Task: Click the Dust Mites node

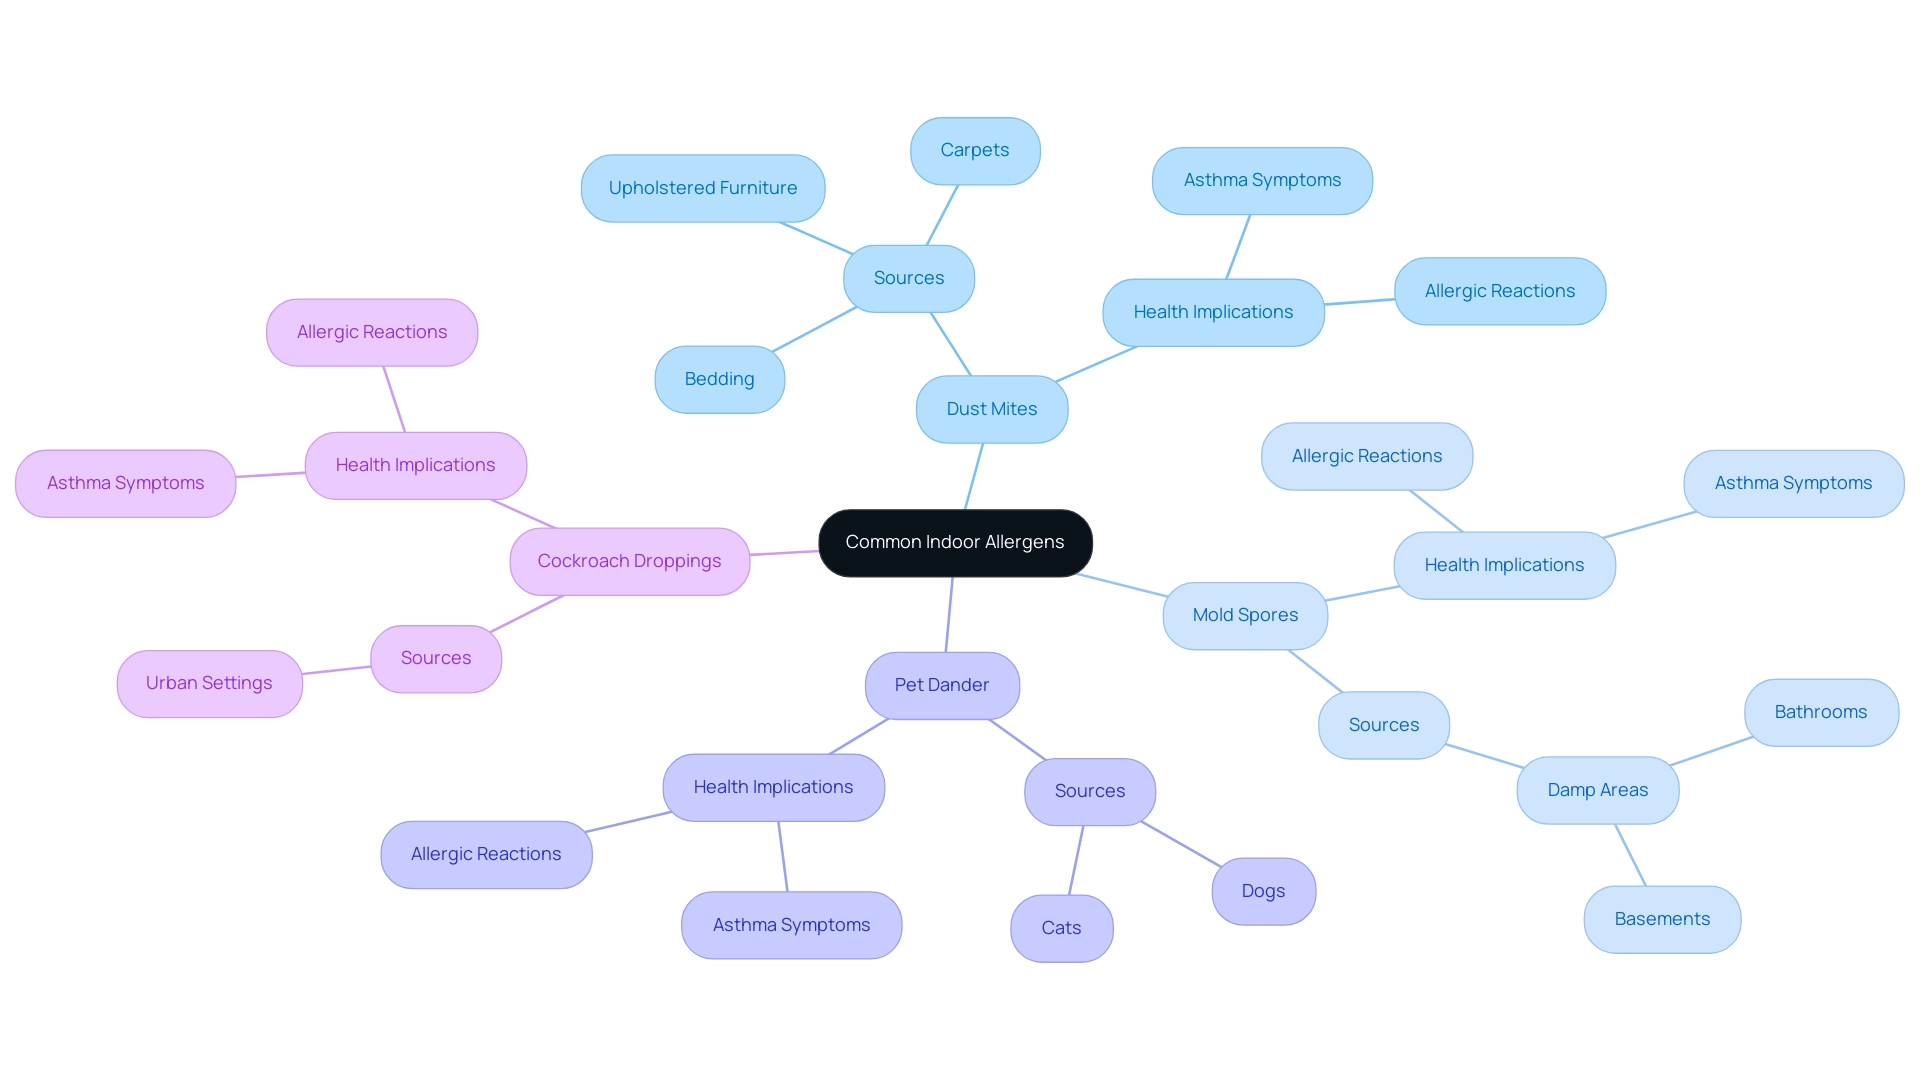Action: (993, 408)
